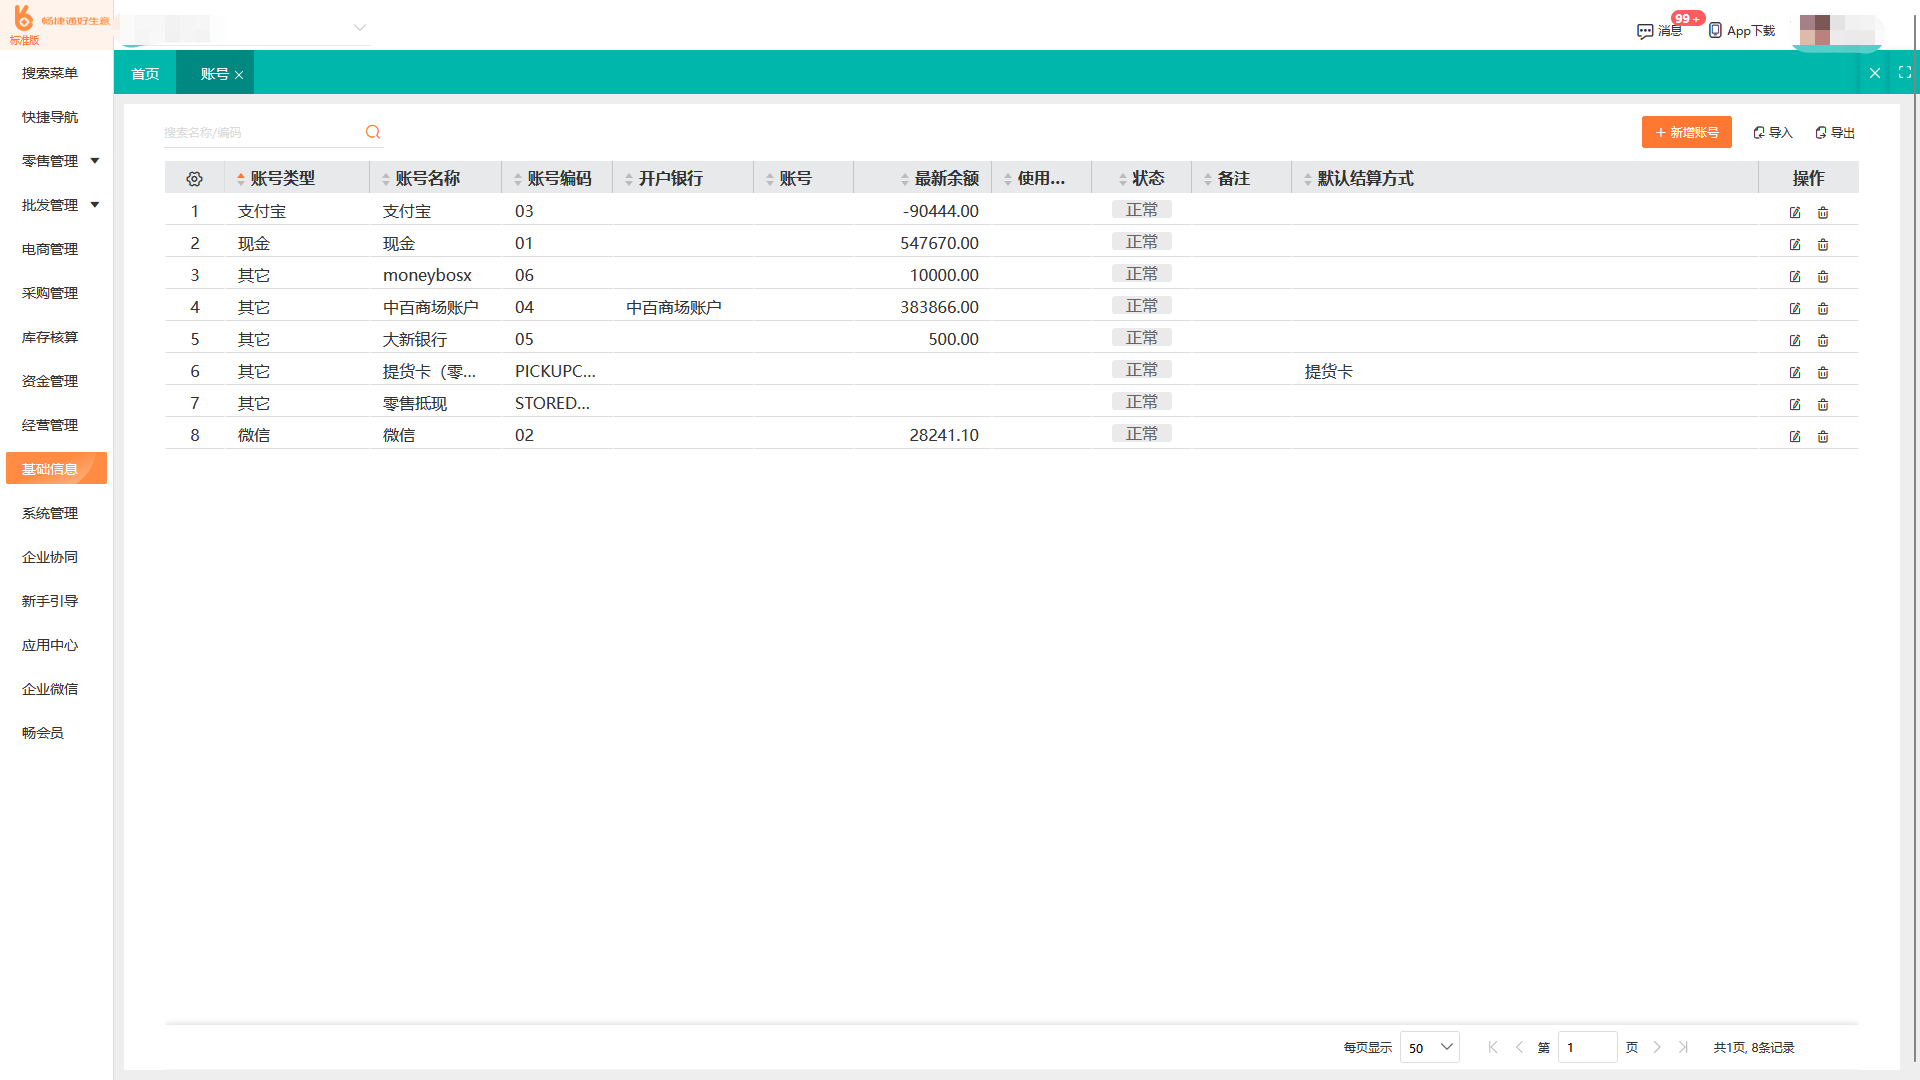Click the edit icon for 微信 account
Viewport: 1920px width, 1080px height.
tap(1795, 434)
